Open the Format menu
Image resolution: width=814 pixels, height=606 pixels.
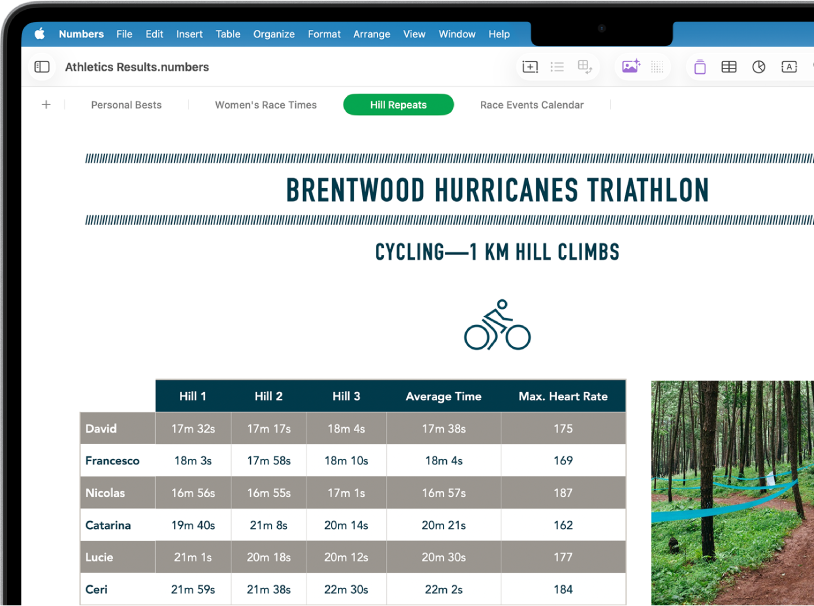point(324,33)
